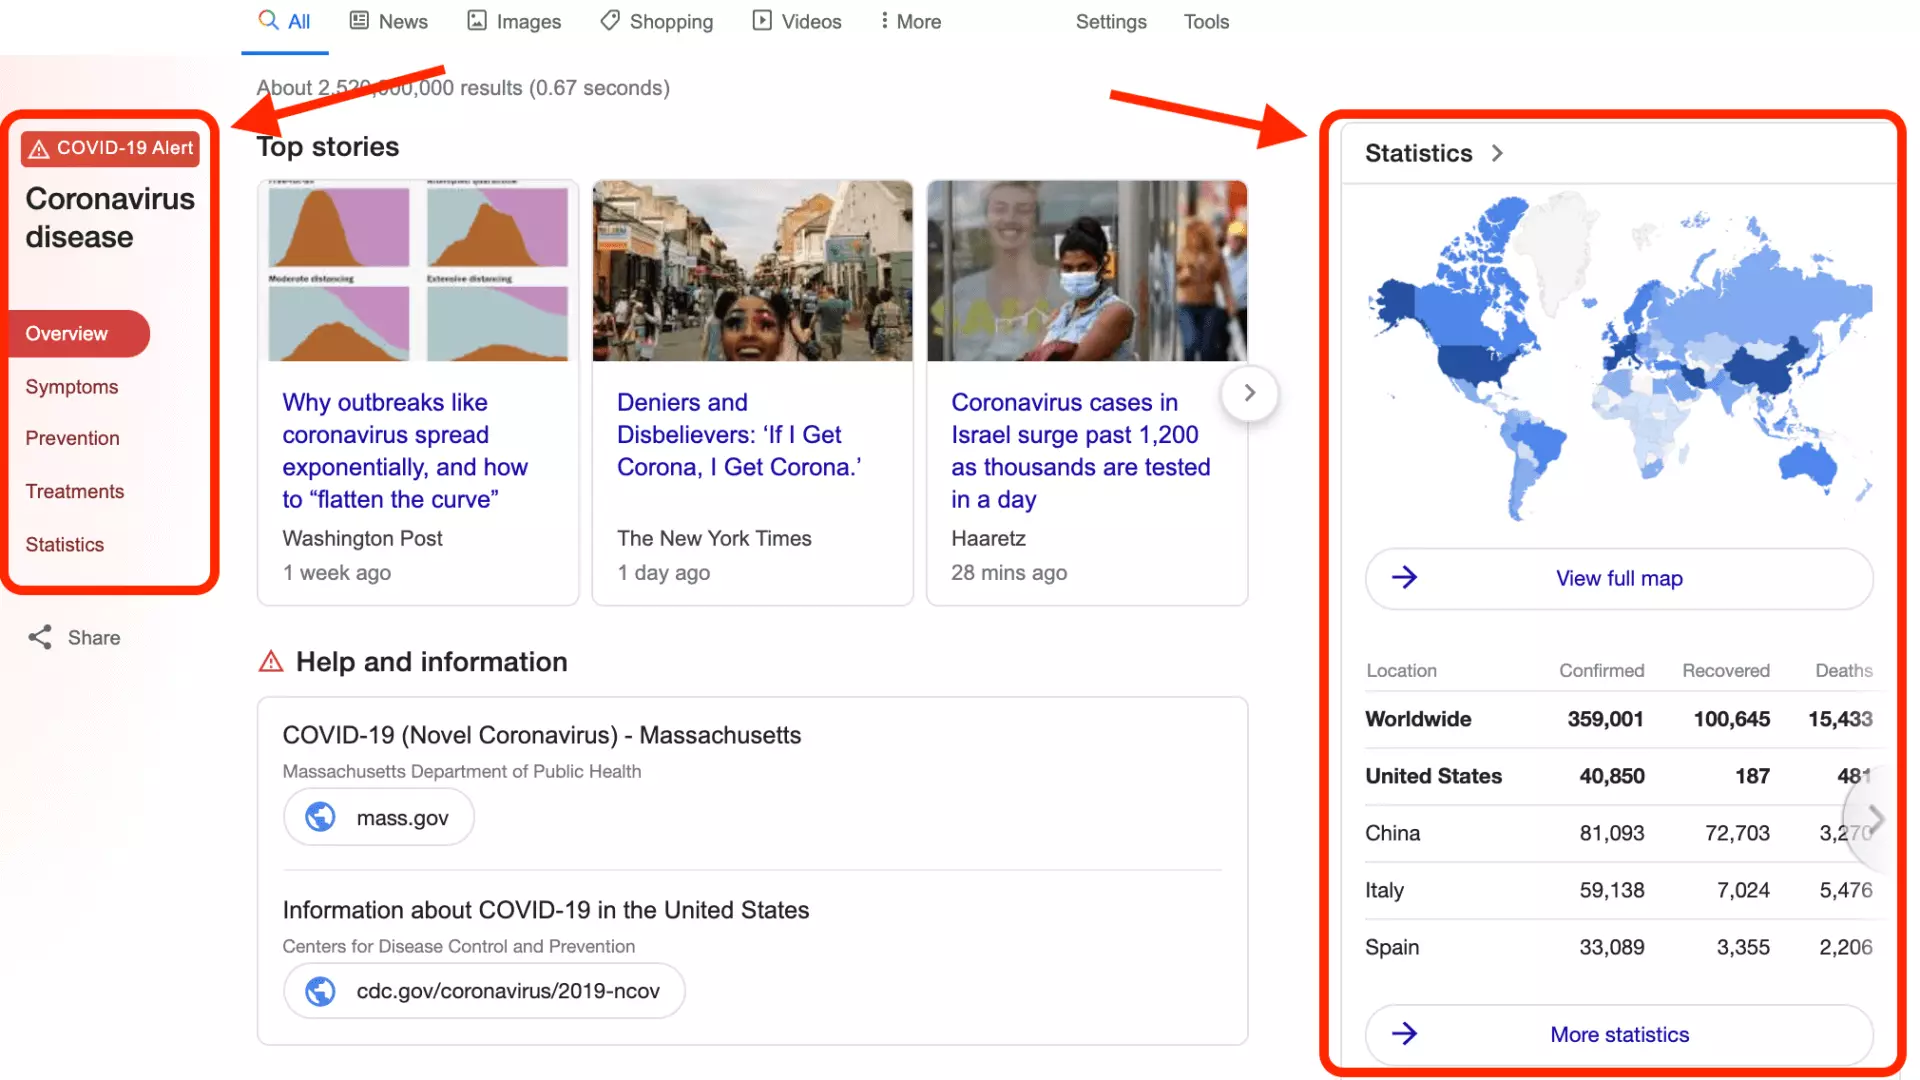Viewport: 1920px width, 1080px height.
Task: Click the News tab icon
Action: (359, 20)
